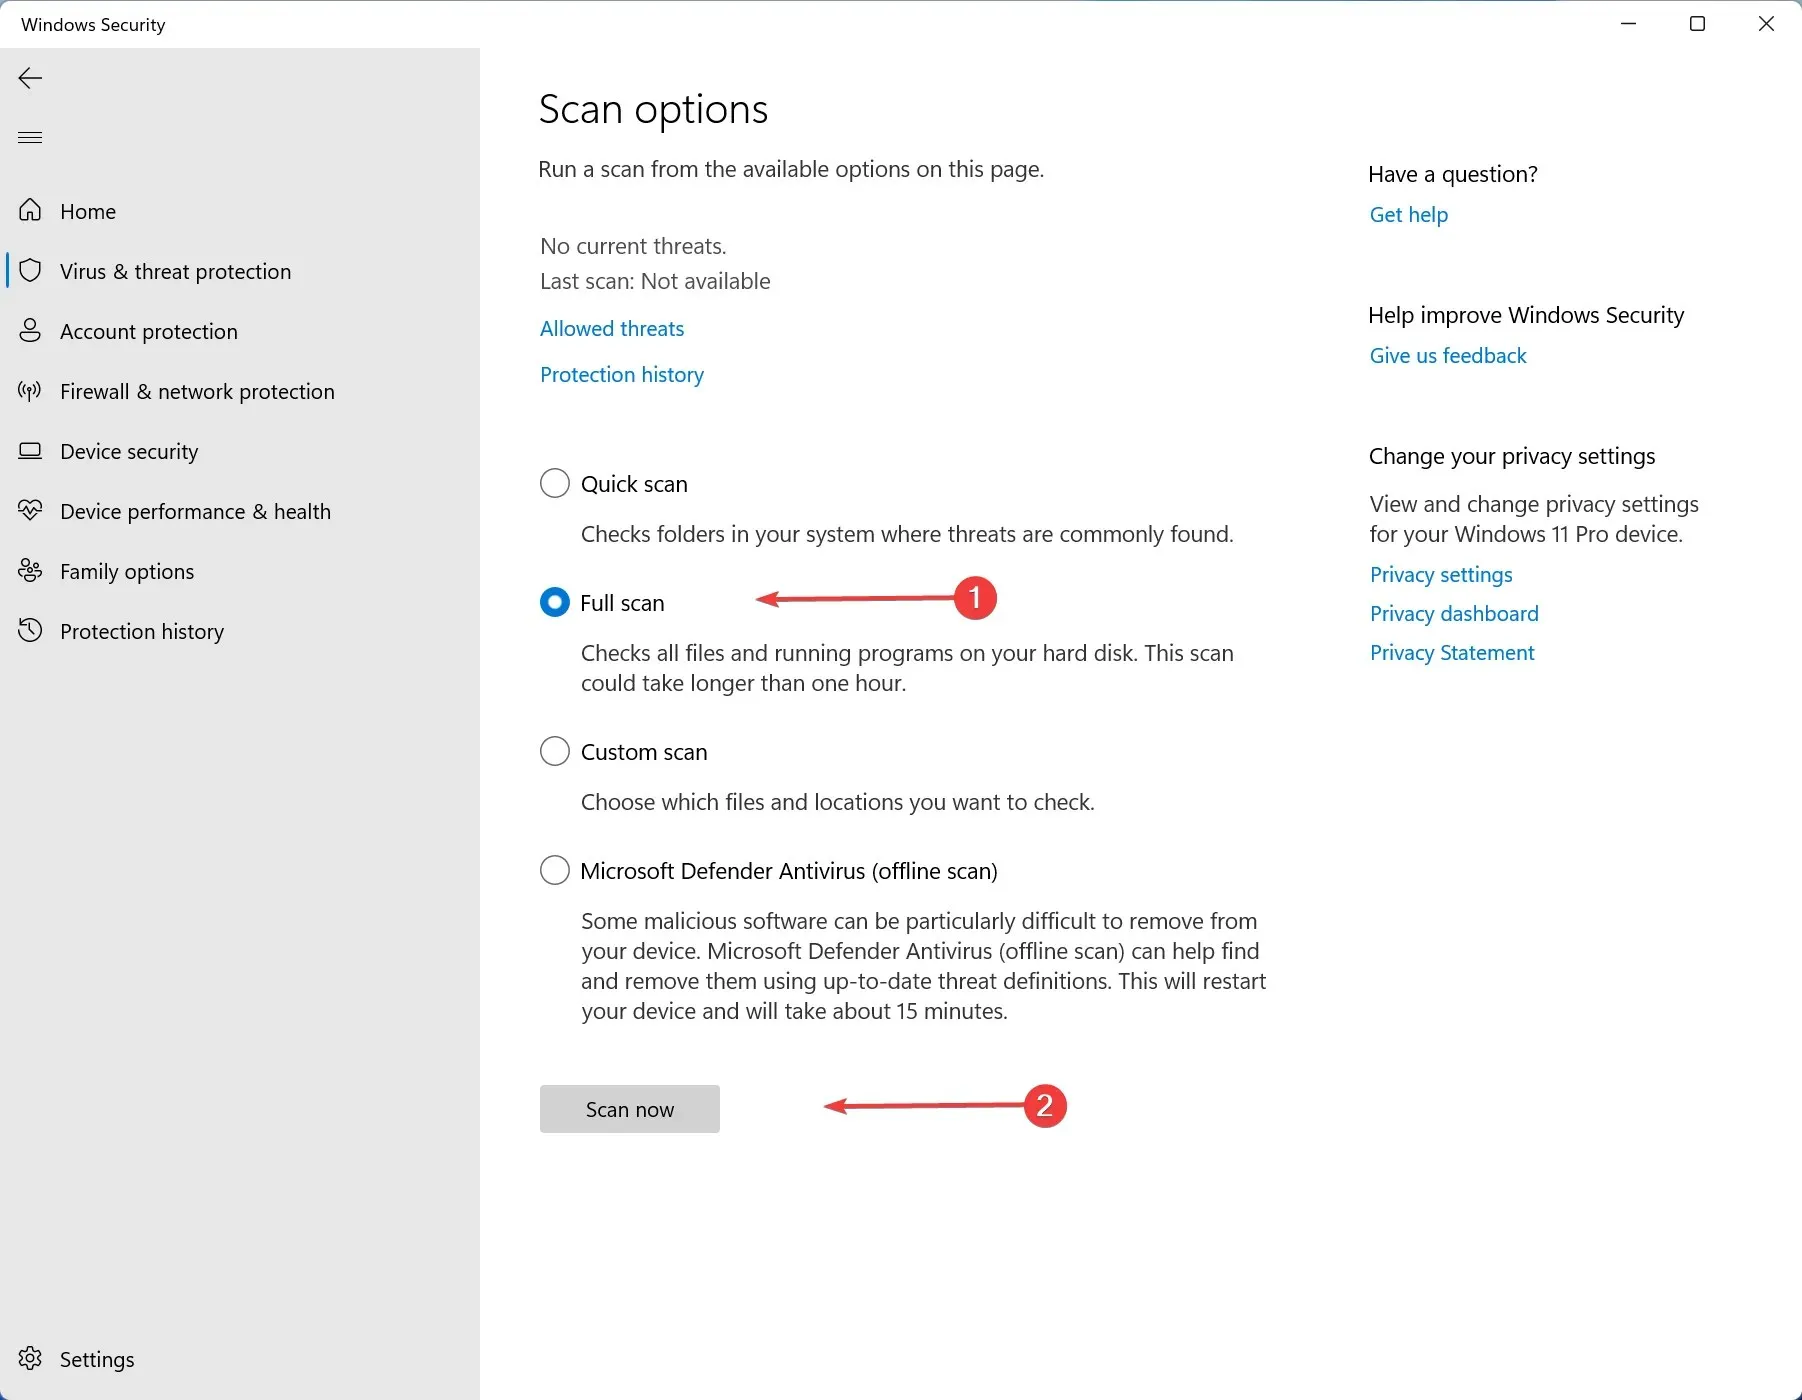Open Home in the sidebar
Viewport: 1802px width, 1400px height.
[x=88, y=211]
